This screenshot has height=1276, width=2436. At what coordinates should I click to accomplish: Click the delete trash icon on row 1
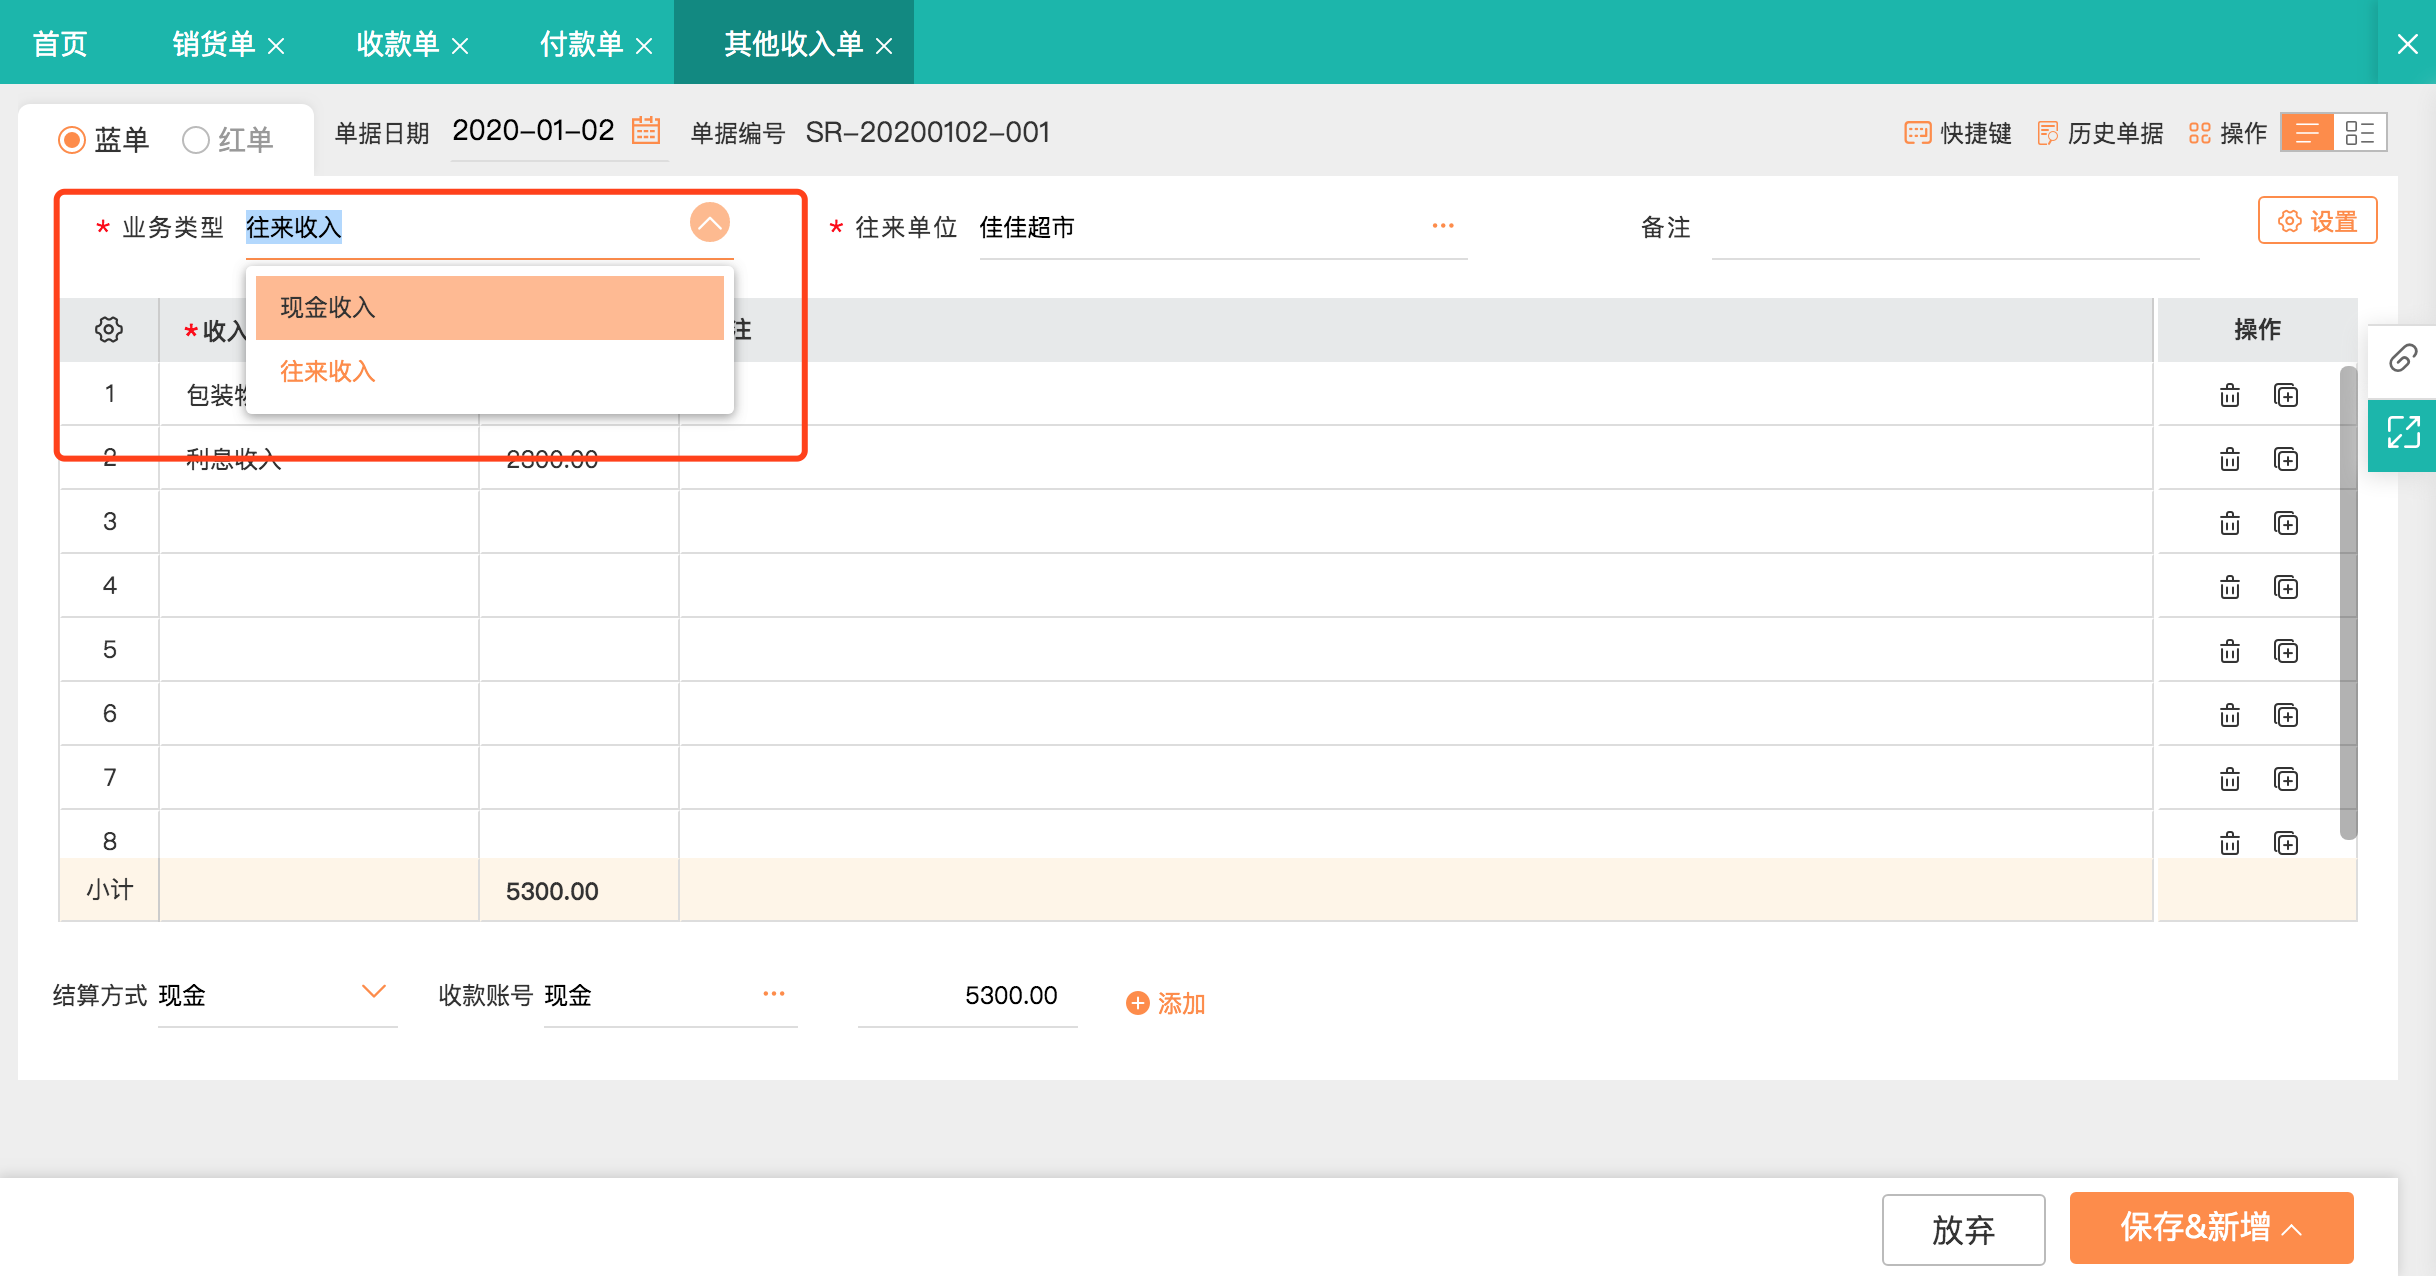[2230, 393]
